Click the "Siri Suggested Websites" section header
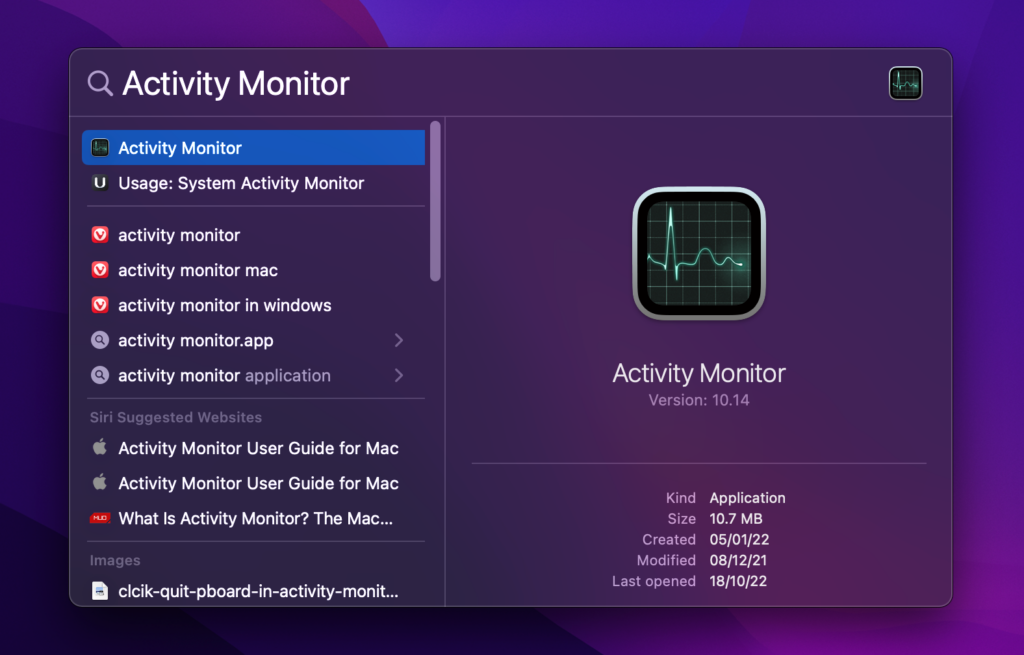 (x=176, y=417)
